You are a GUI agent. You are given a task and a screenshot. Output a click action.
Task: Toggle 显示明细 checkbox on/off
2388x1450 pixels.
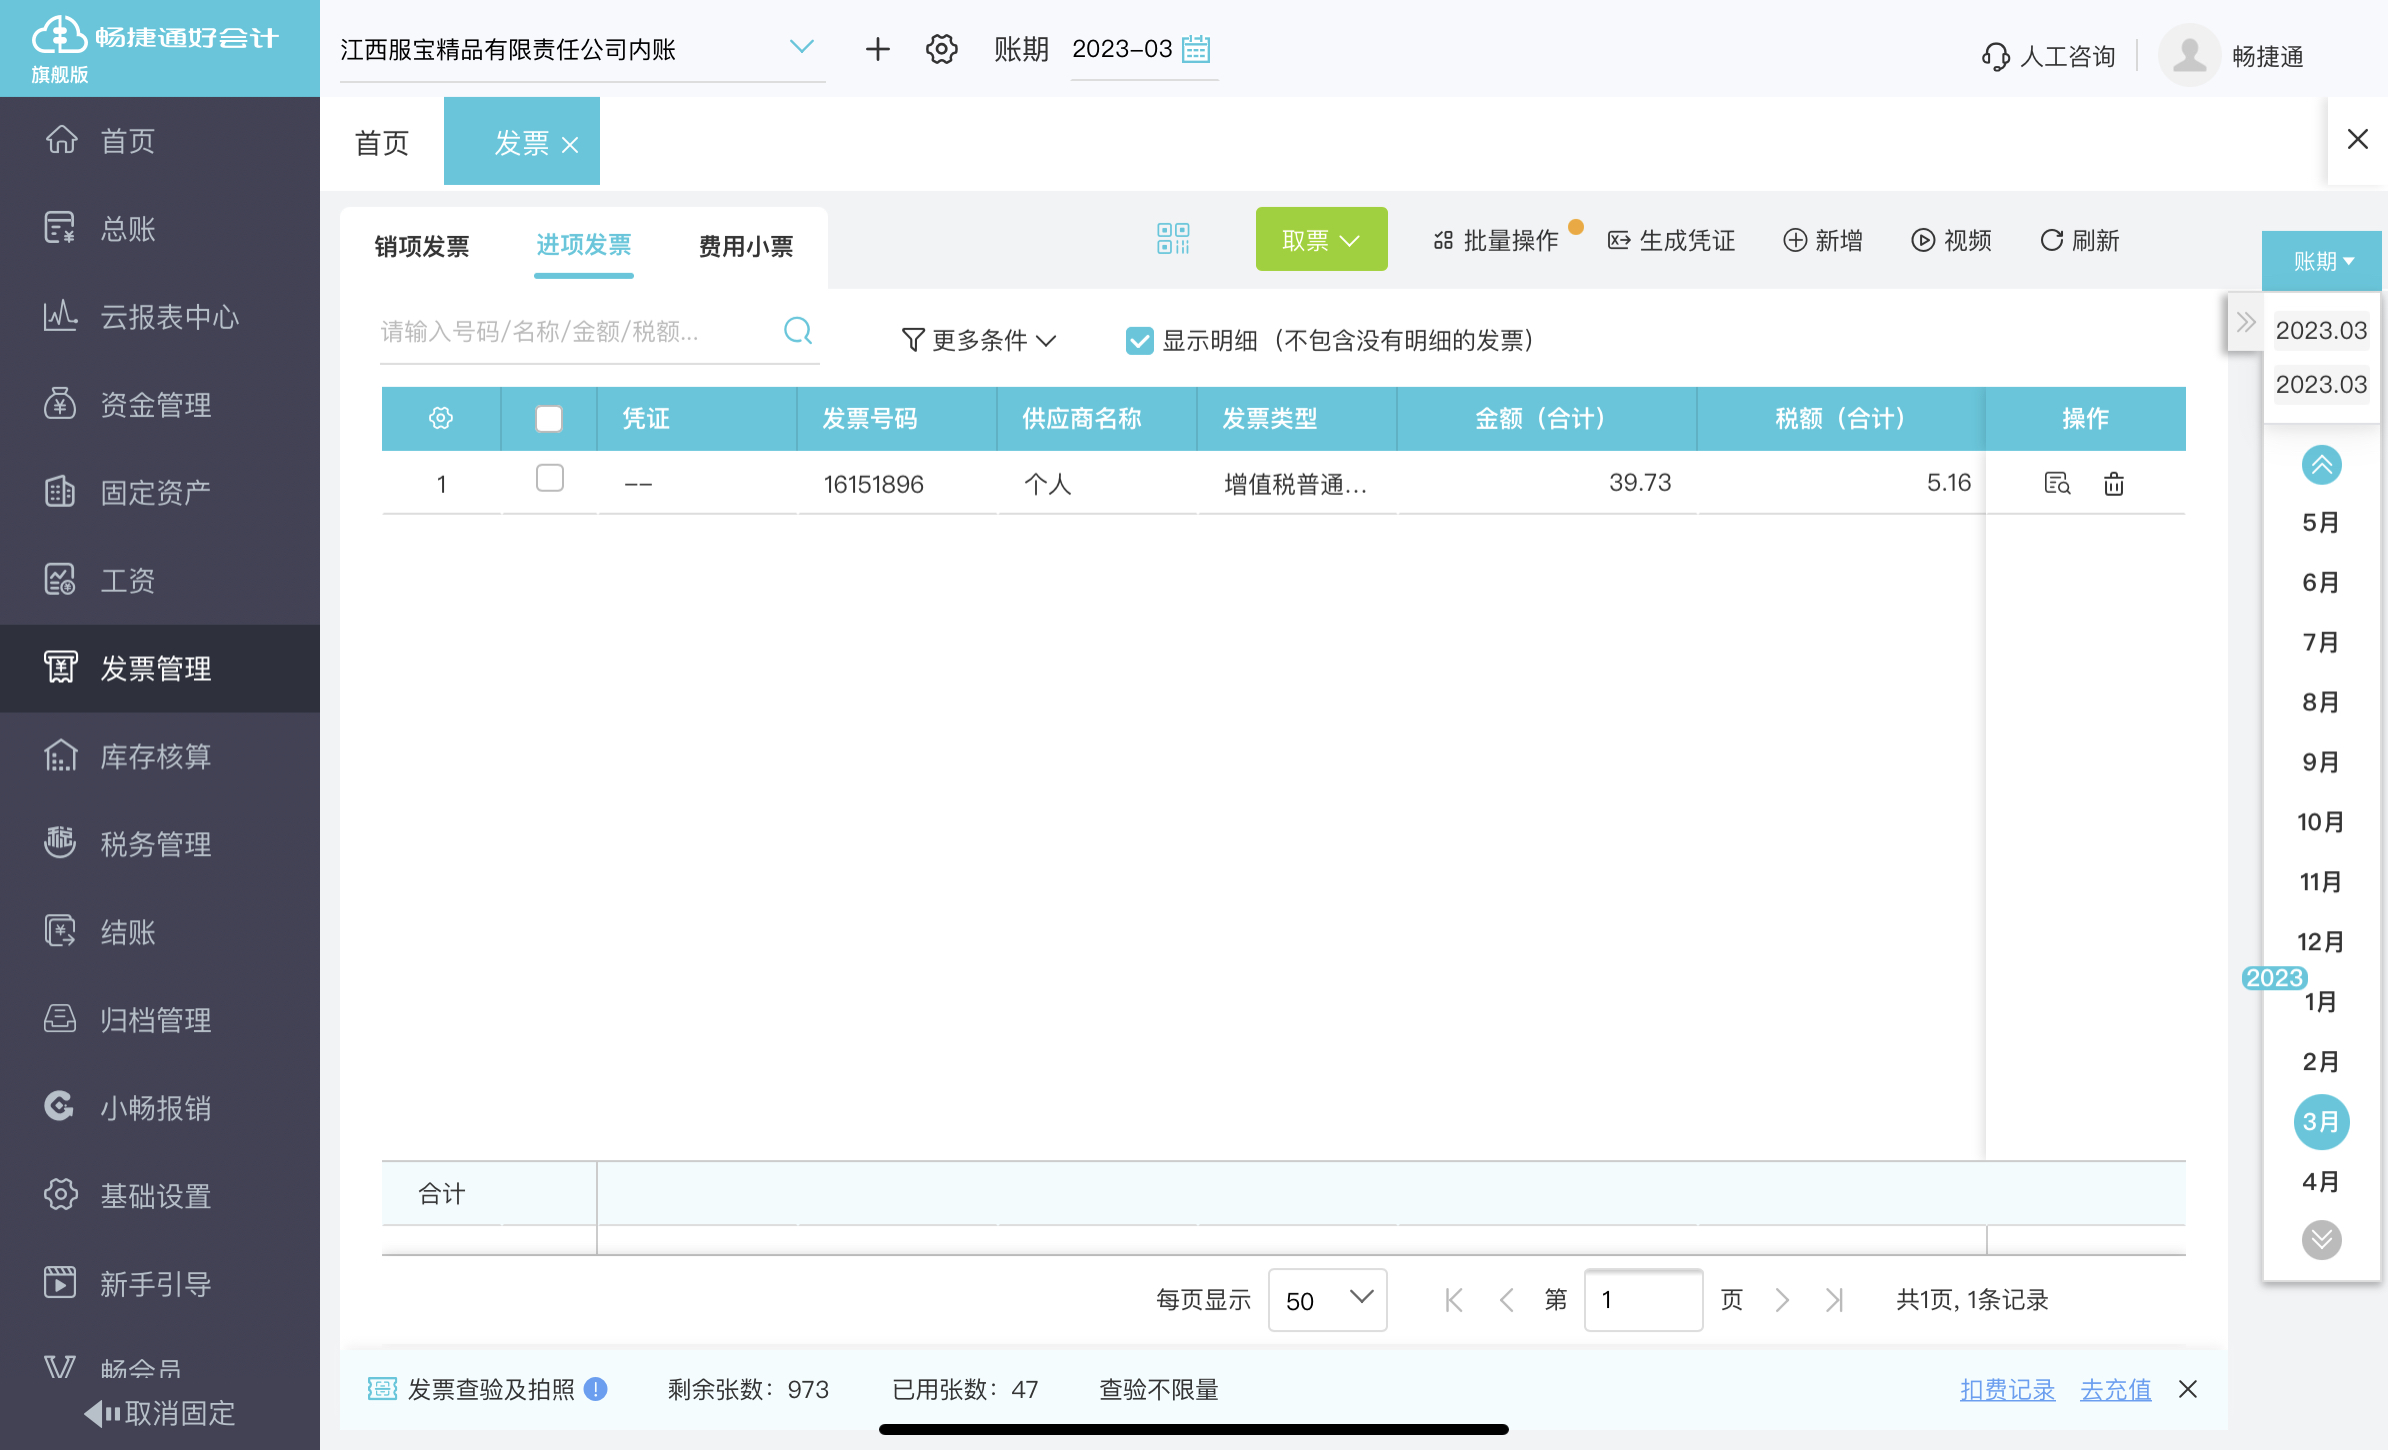(x=1136, y=339)
